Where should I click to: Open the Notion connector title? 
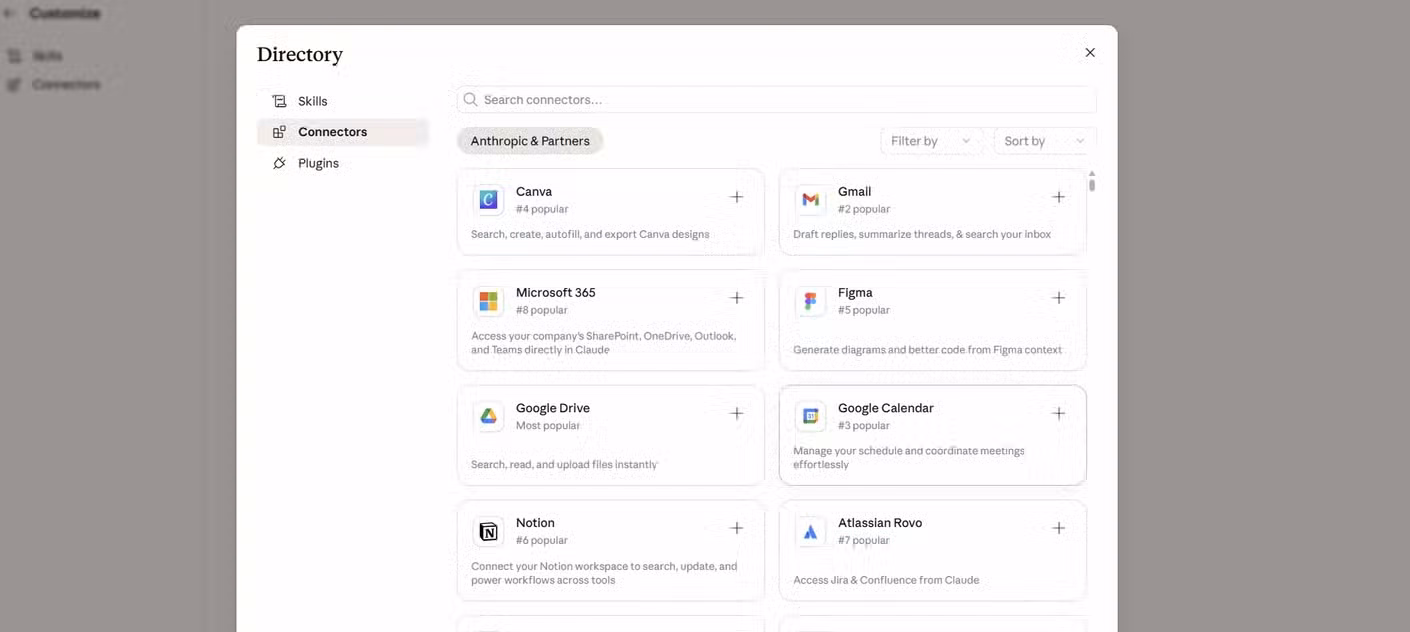(535, 523)
